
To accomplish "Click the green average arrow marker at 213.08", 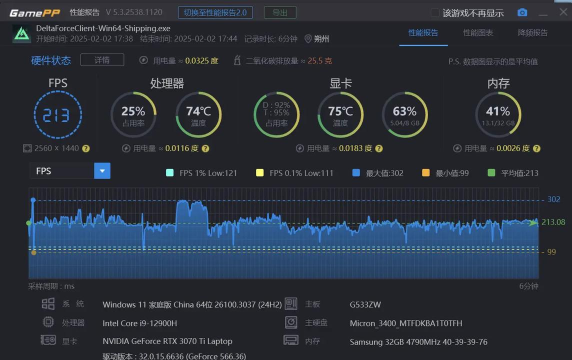I will pos(533,222).
